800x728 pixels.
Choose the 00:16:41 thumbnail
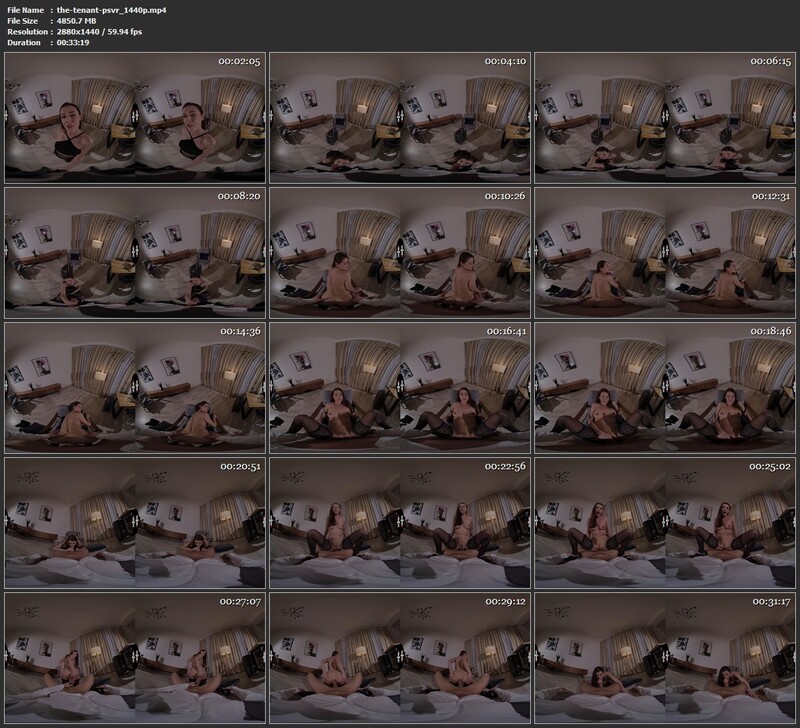point(400,386)
